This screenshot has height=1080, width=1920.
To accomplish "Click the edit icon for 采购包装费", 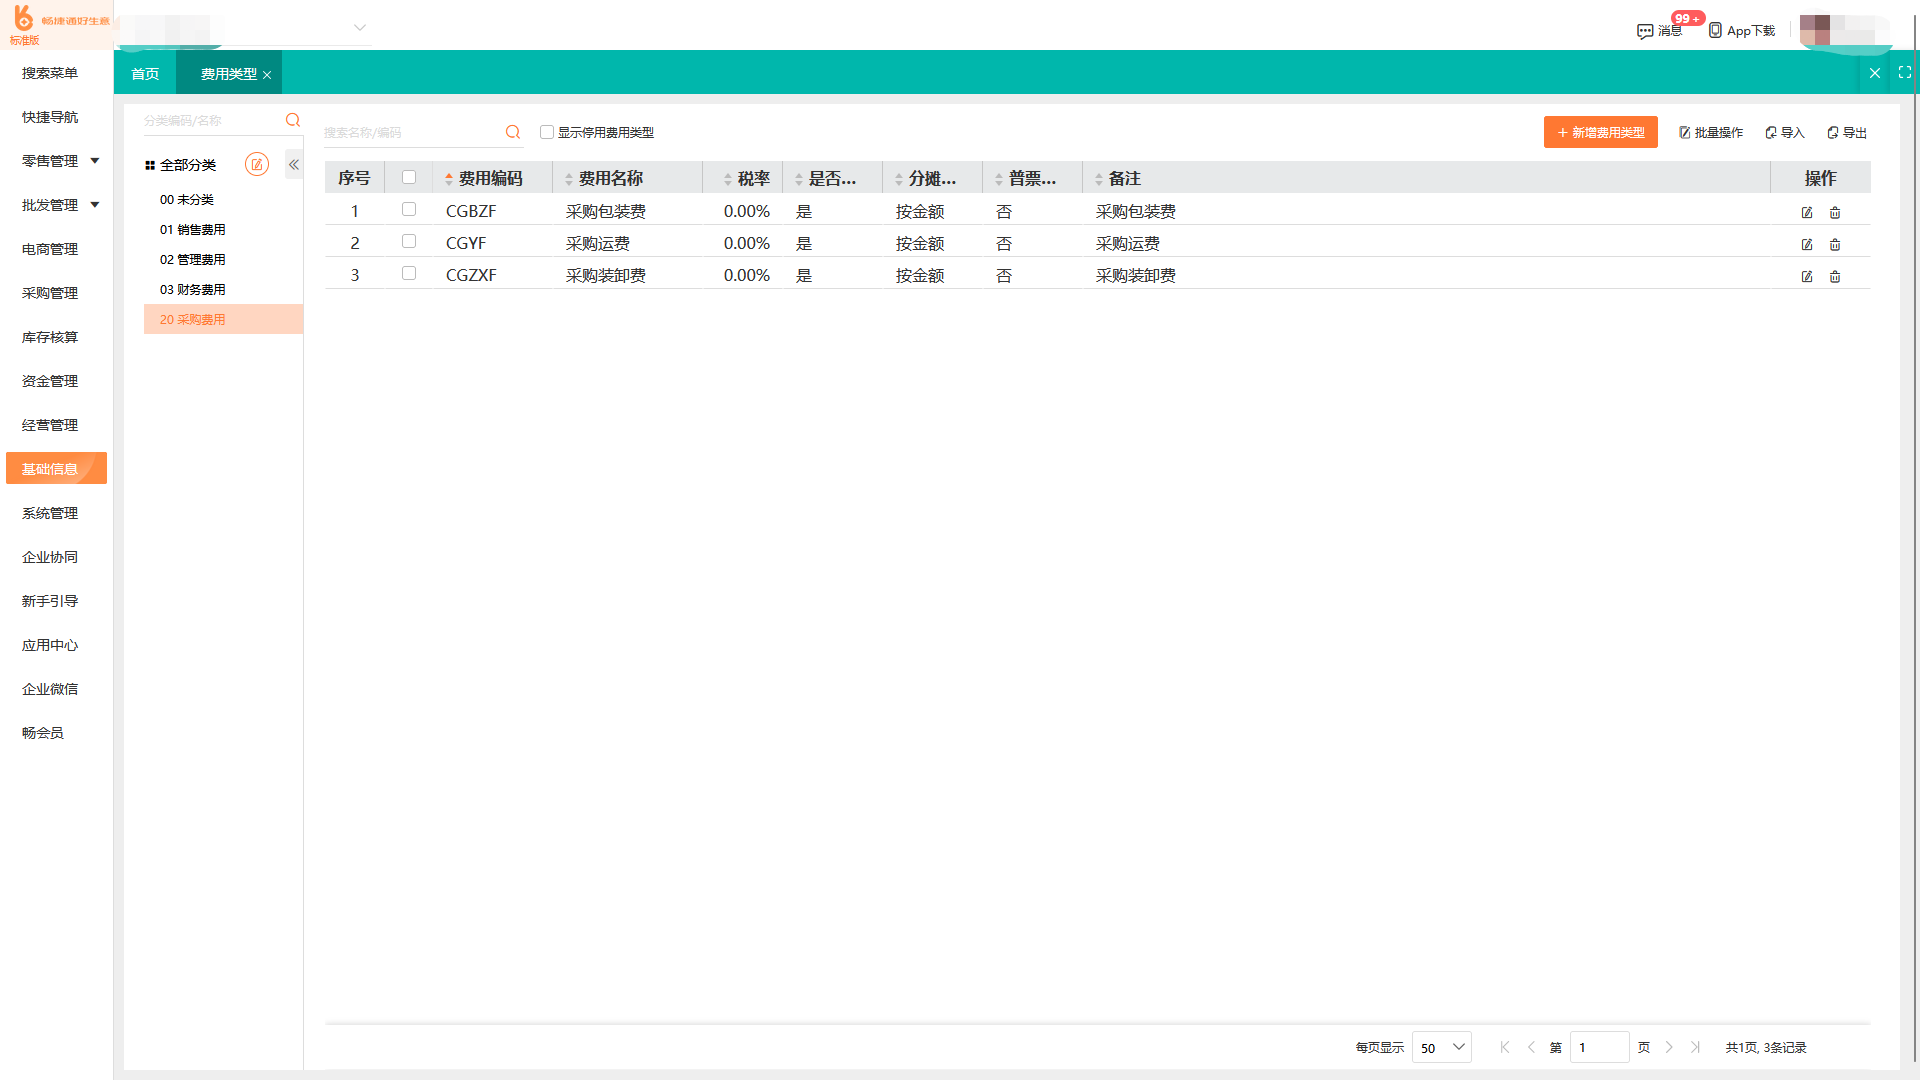I will (1807, 212).
